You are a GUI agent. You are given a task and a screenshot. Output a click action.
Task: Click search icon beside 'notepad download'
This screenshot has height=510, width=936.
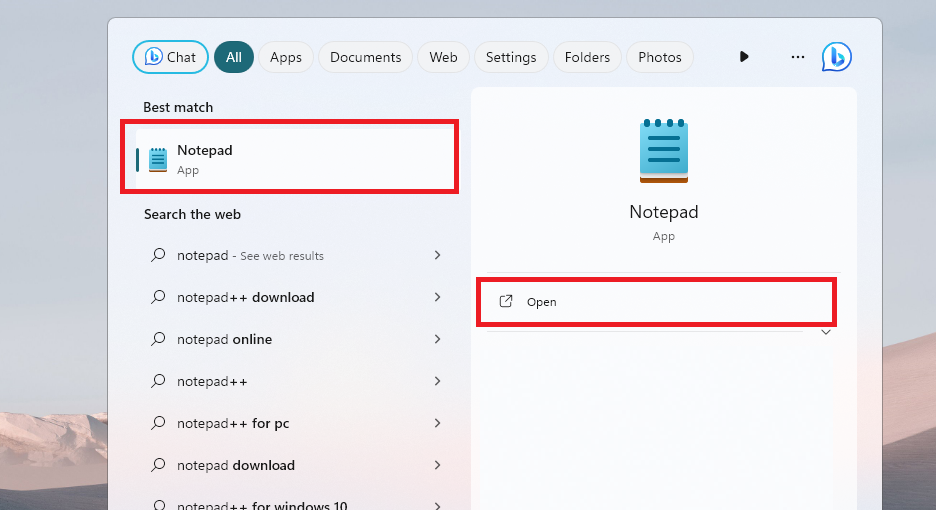(158, 465)
